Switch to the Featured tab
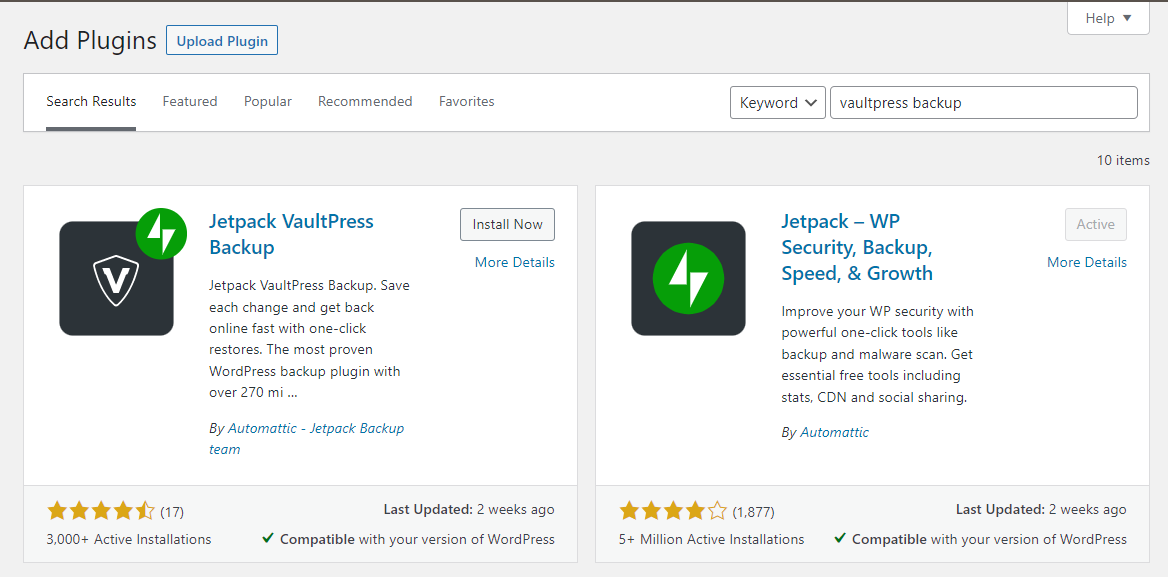Screen dimensions: 1168x577 click(189, 101)
